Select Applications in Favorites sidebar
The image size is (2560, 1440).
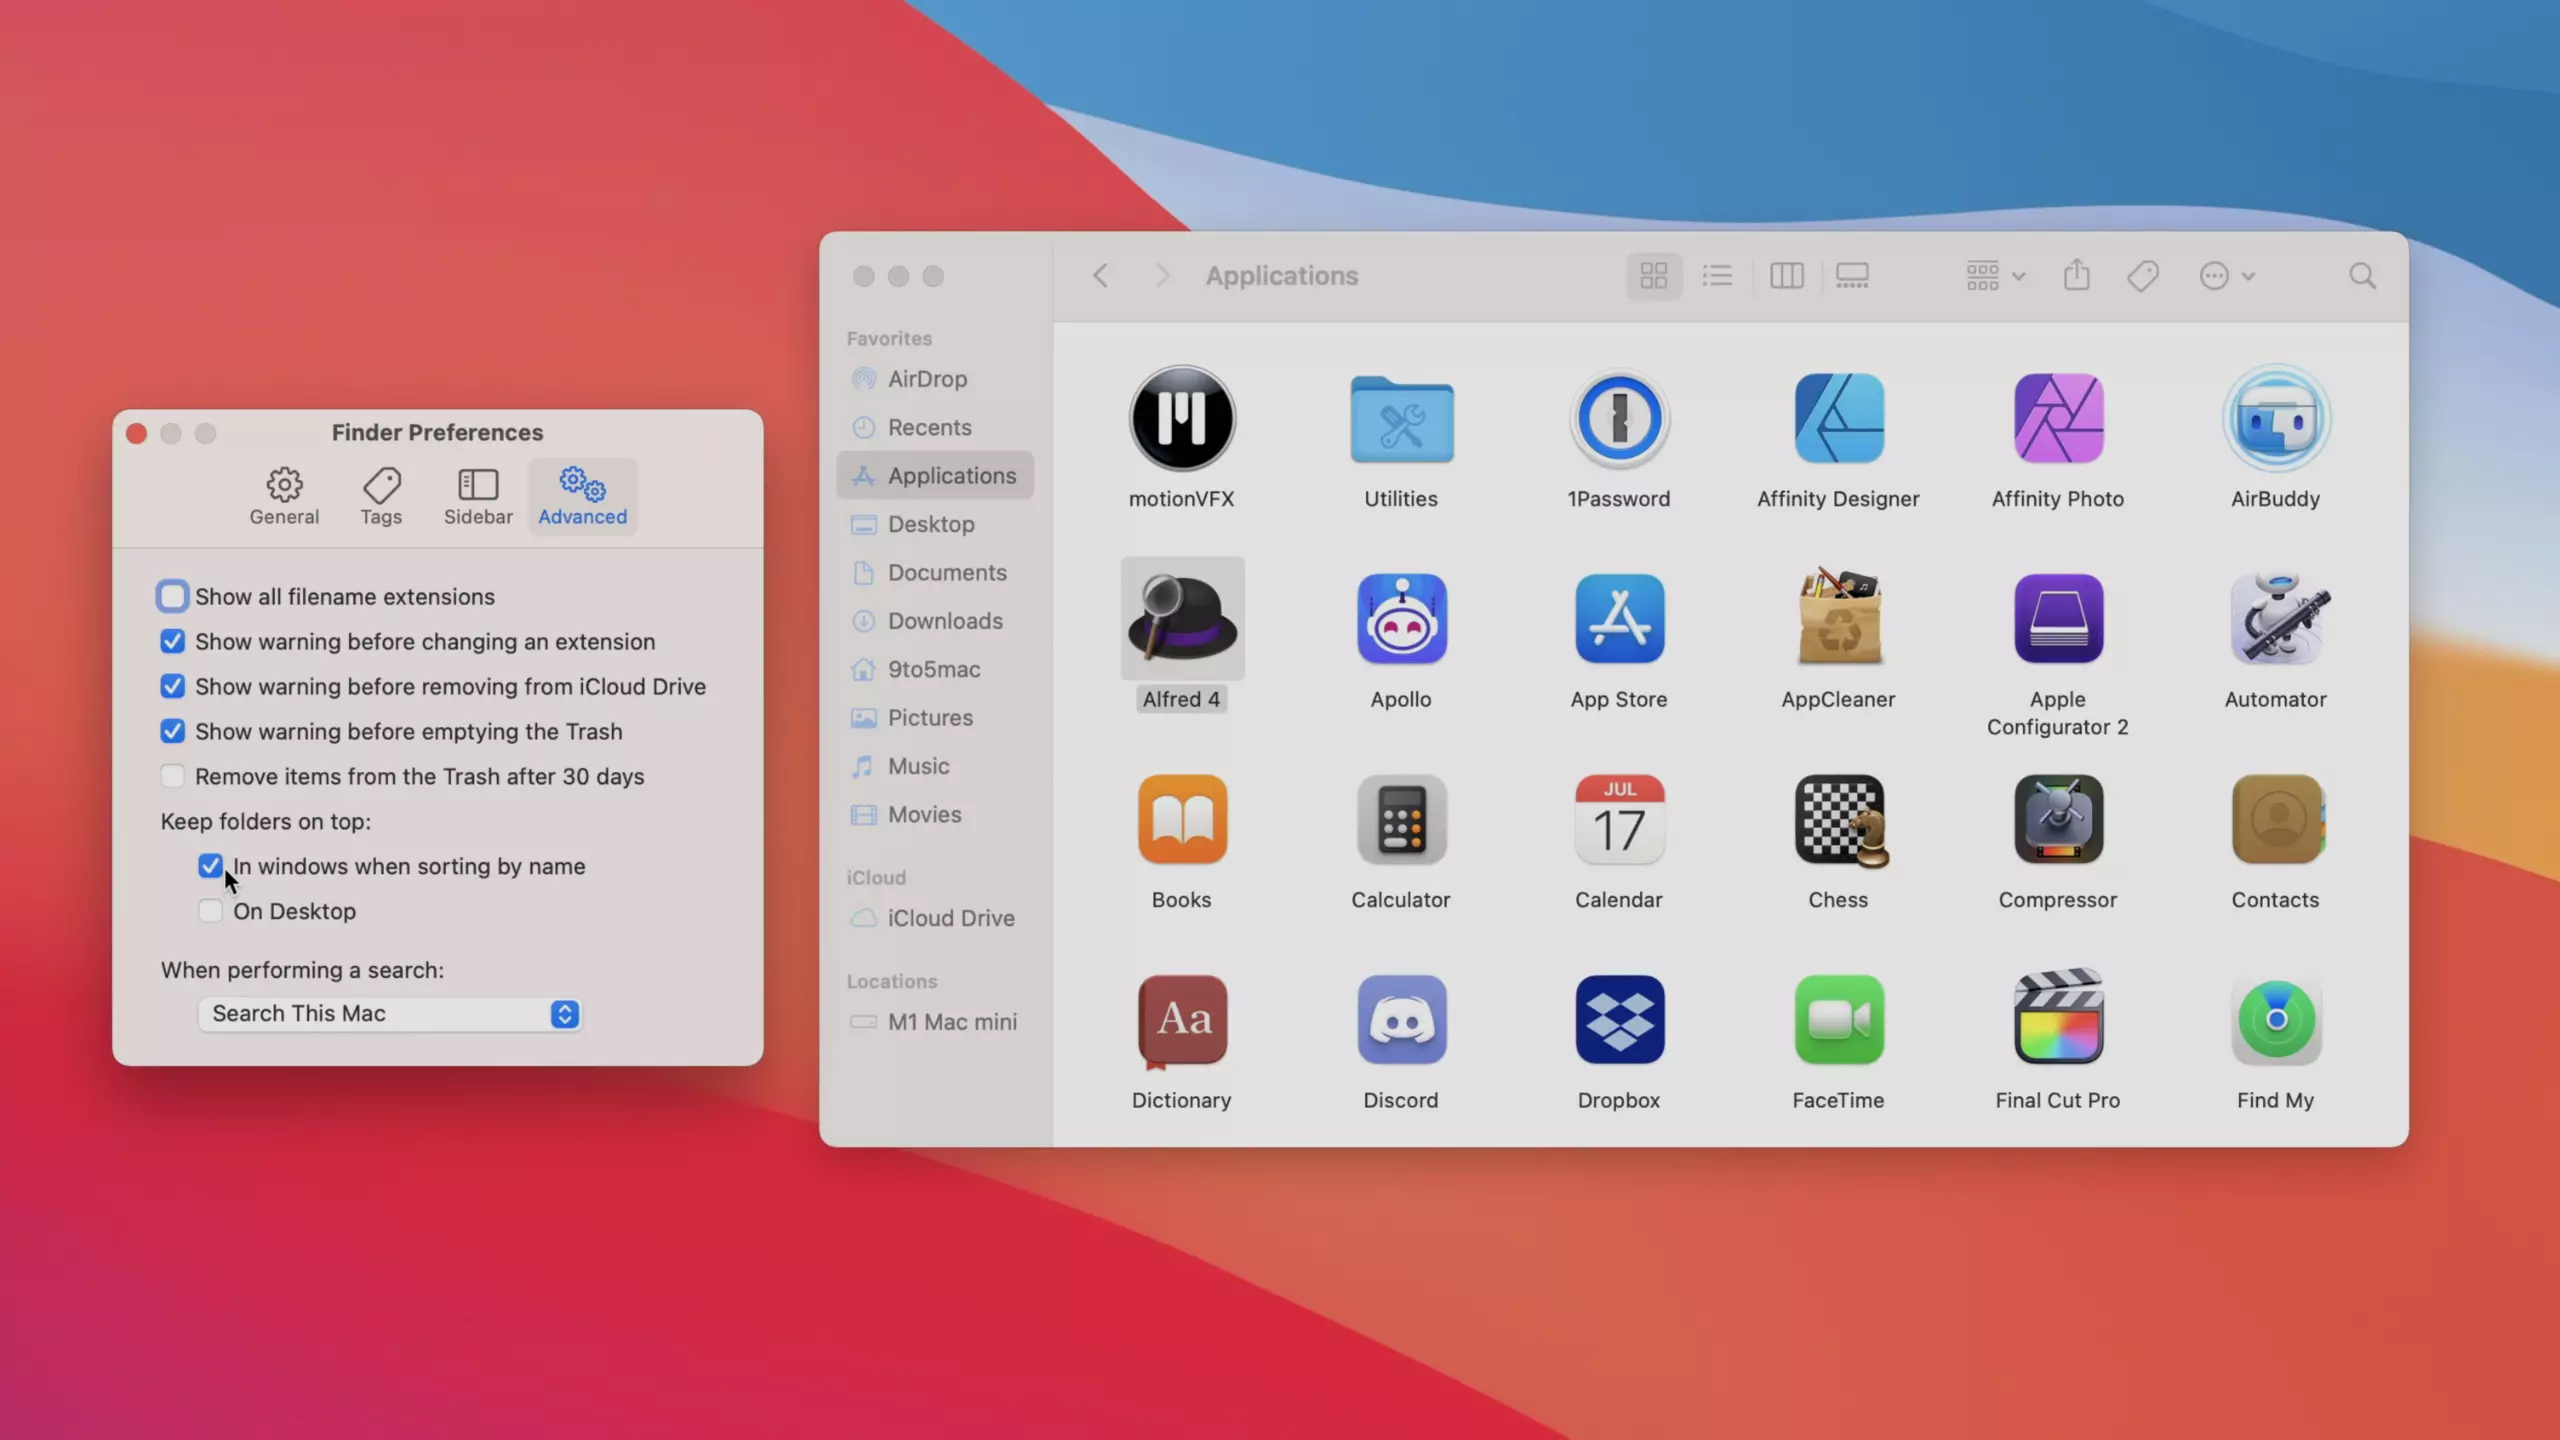pos(951,473)
